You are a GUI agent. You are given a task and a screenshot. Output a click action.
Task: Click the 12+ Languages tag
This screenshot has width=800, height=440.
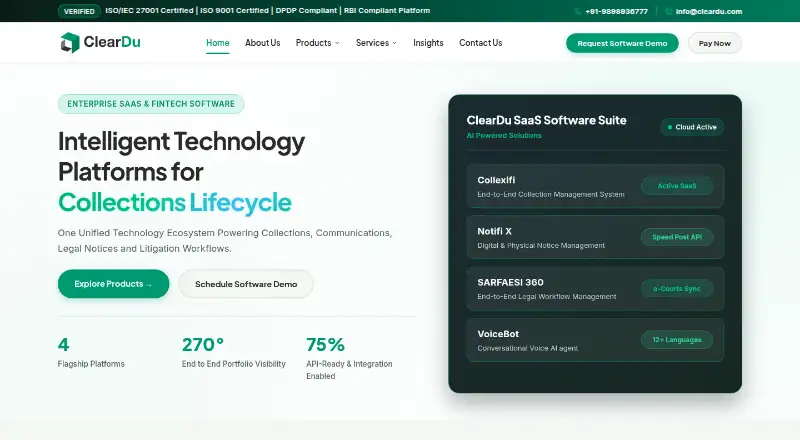[677, 339]
